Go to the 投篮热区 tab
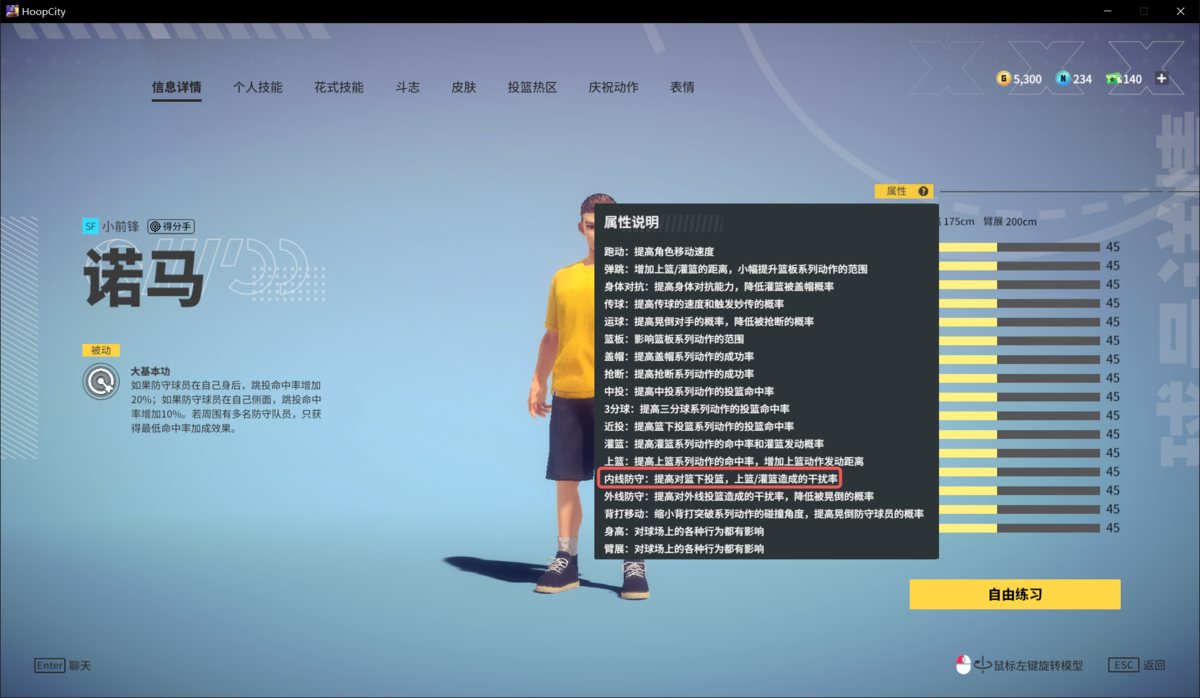The width and height of the screenshot is (1200, 698). tap(532, 88)
